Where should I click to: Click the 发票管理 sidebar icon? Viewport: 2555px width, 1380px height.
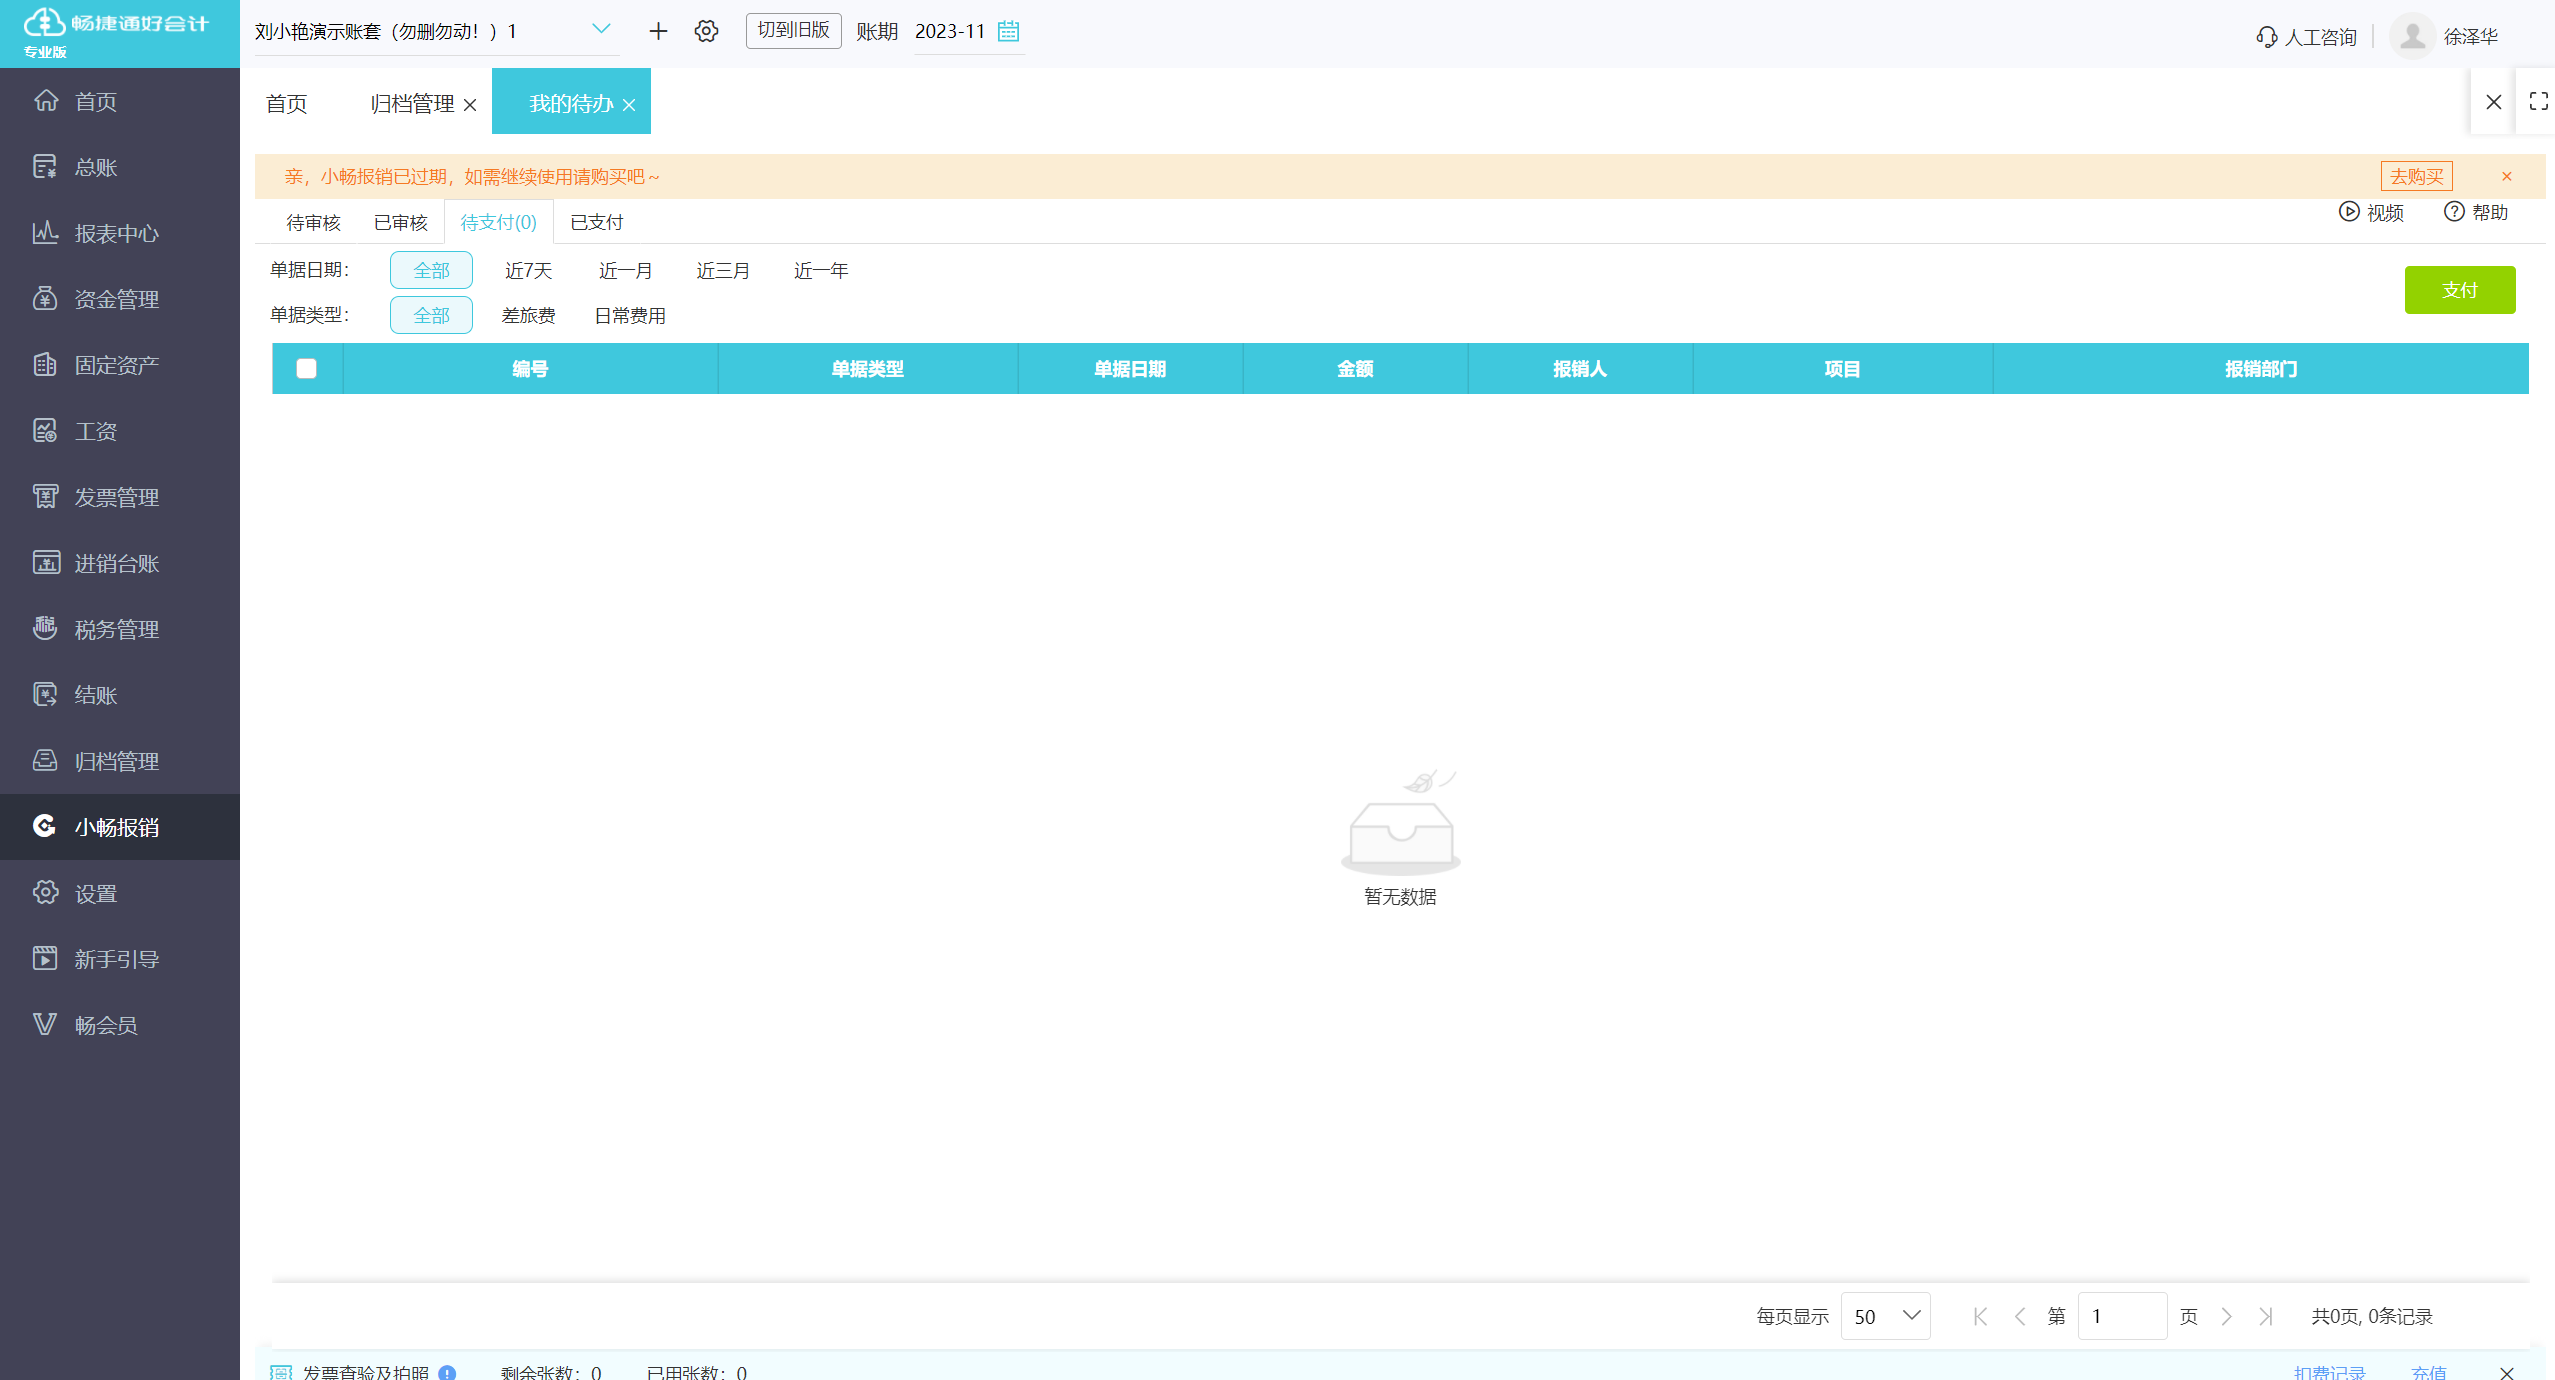[46, 496]
